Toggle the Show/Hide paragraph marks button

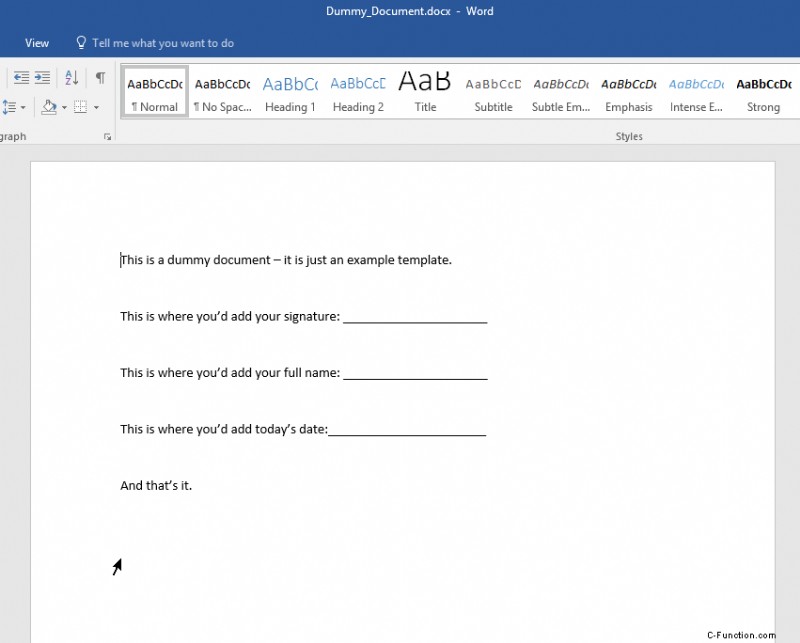(x=100, y=78)
